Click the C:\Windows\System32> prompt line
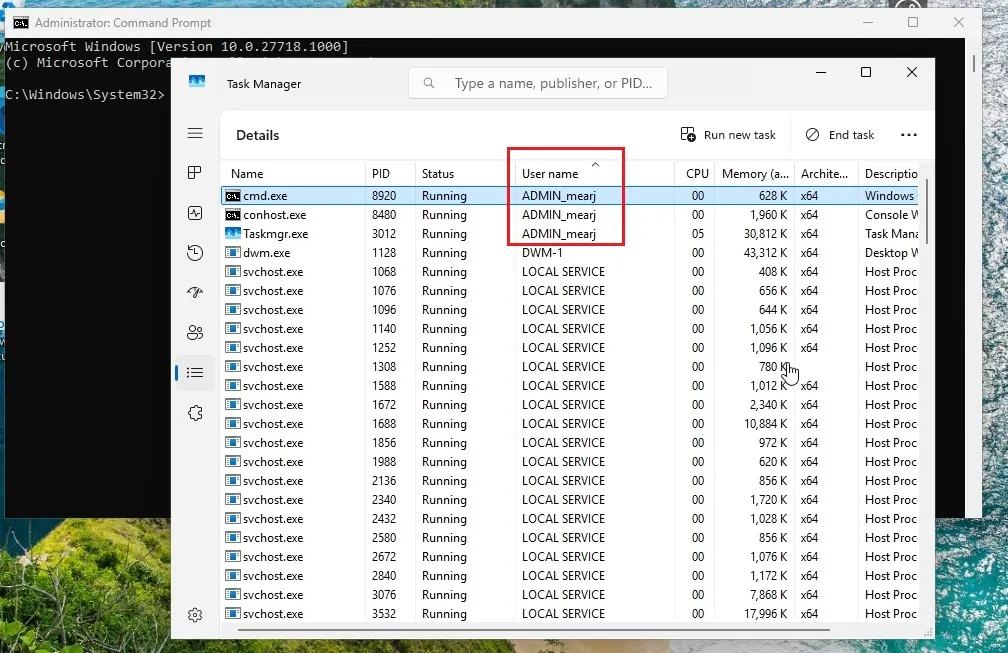Screen dimensions: 1008x653 pos(85,94)
